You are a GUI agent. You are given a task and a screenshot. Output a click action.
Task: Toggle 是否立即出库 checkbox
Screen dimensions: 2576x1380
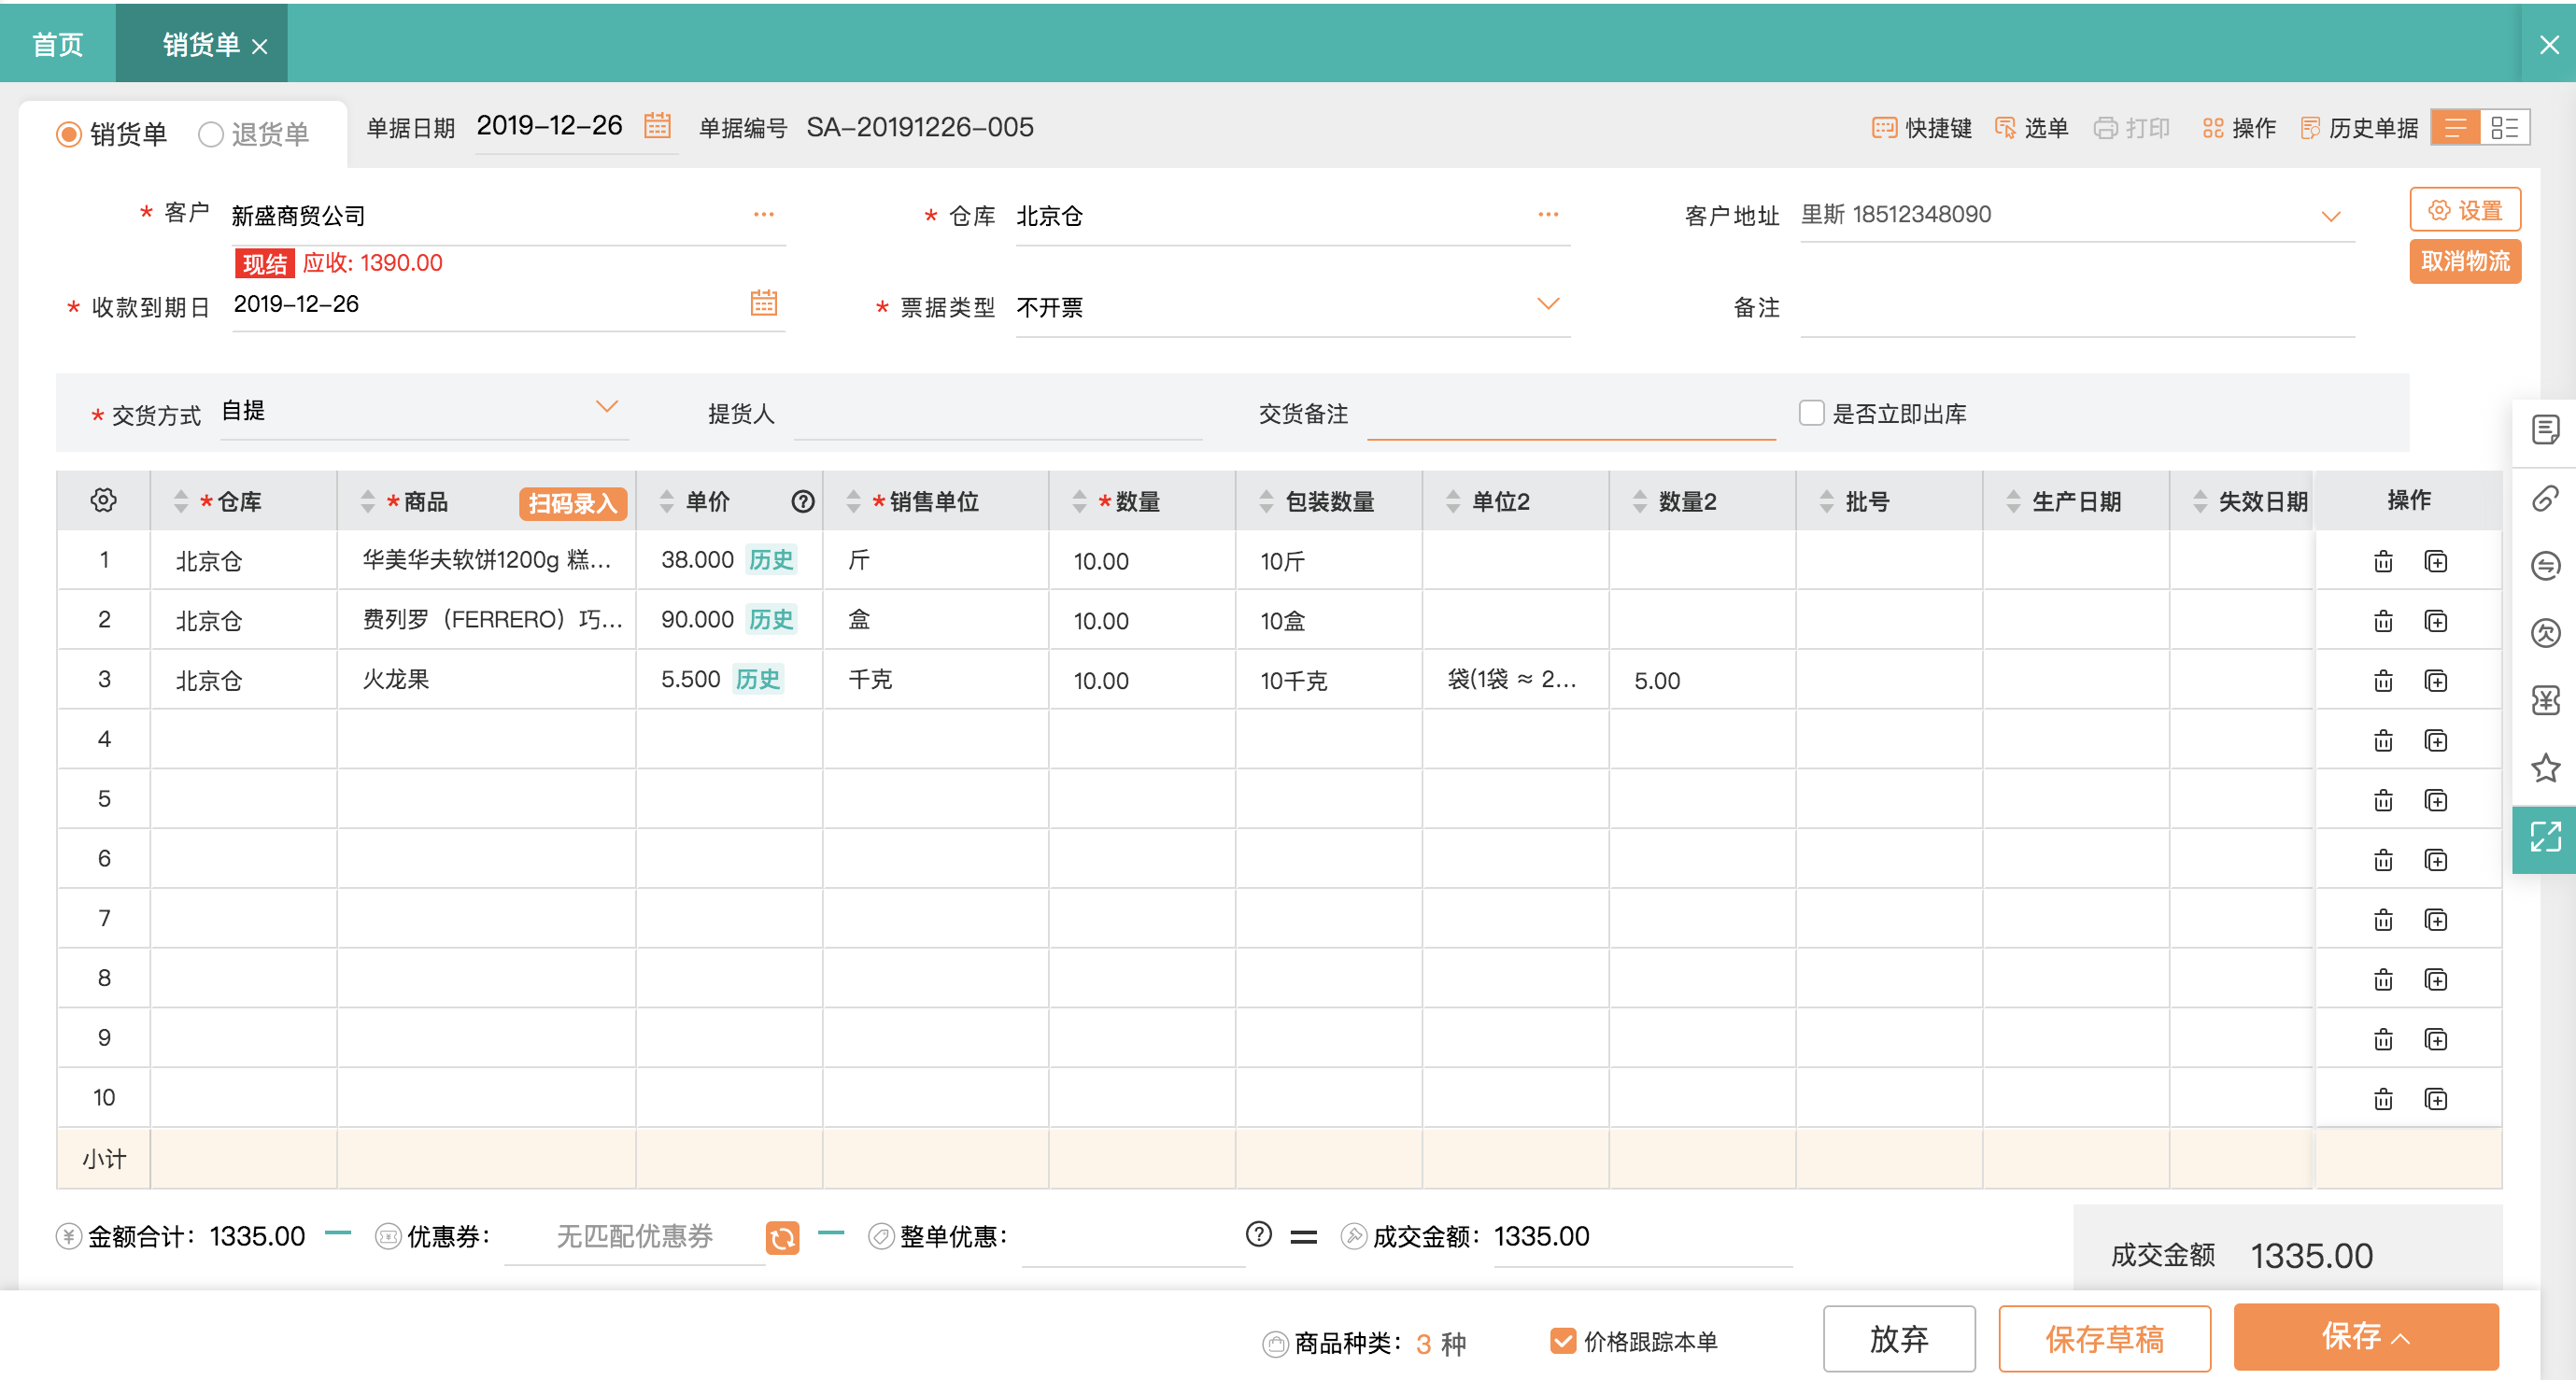(x=1811, y=414)
